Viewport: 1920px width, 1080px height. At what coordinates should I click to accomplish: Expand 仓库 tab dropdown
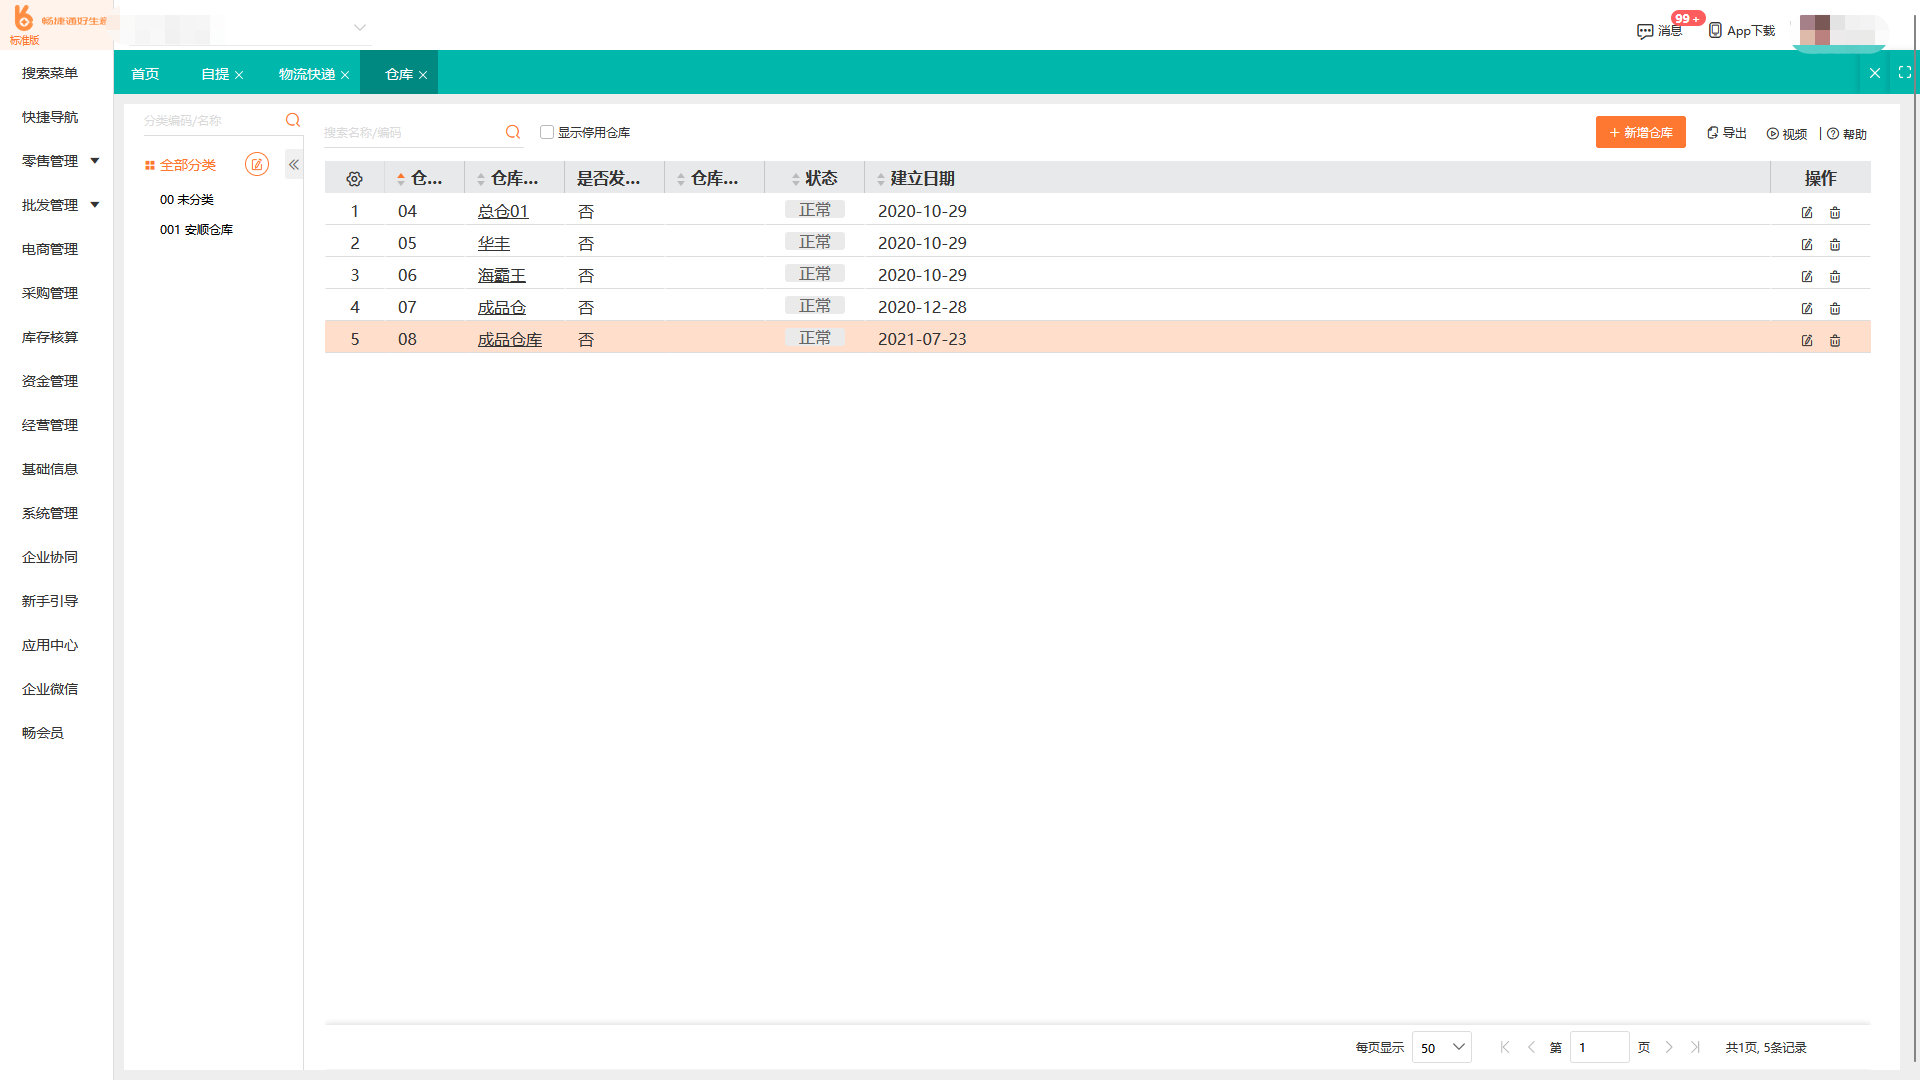pos(398,74)
